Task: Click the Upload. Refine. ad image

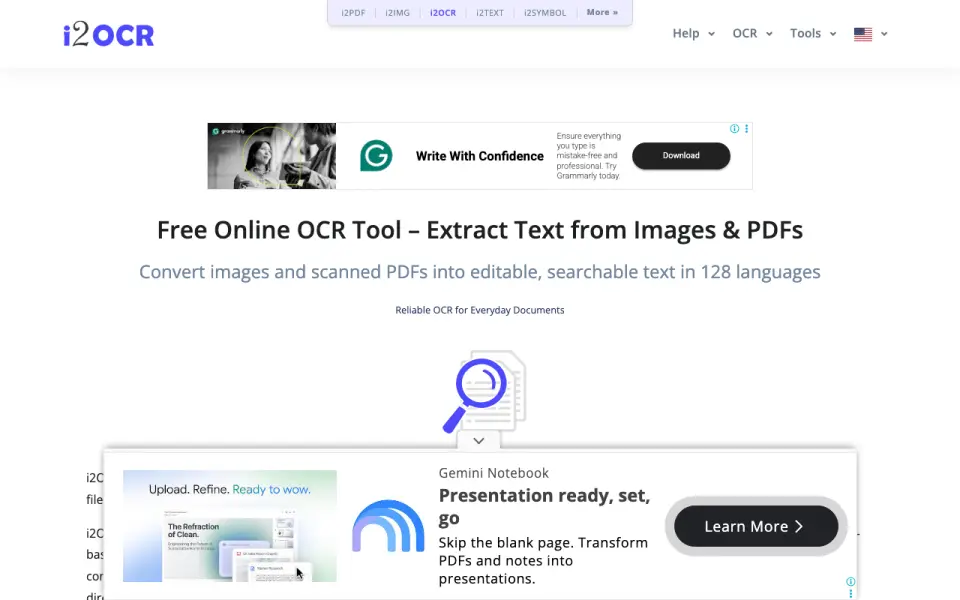Action: coord(230,526)
